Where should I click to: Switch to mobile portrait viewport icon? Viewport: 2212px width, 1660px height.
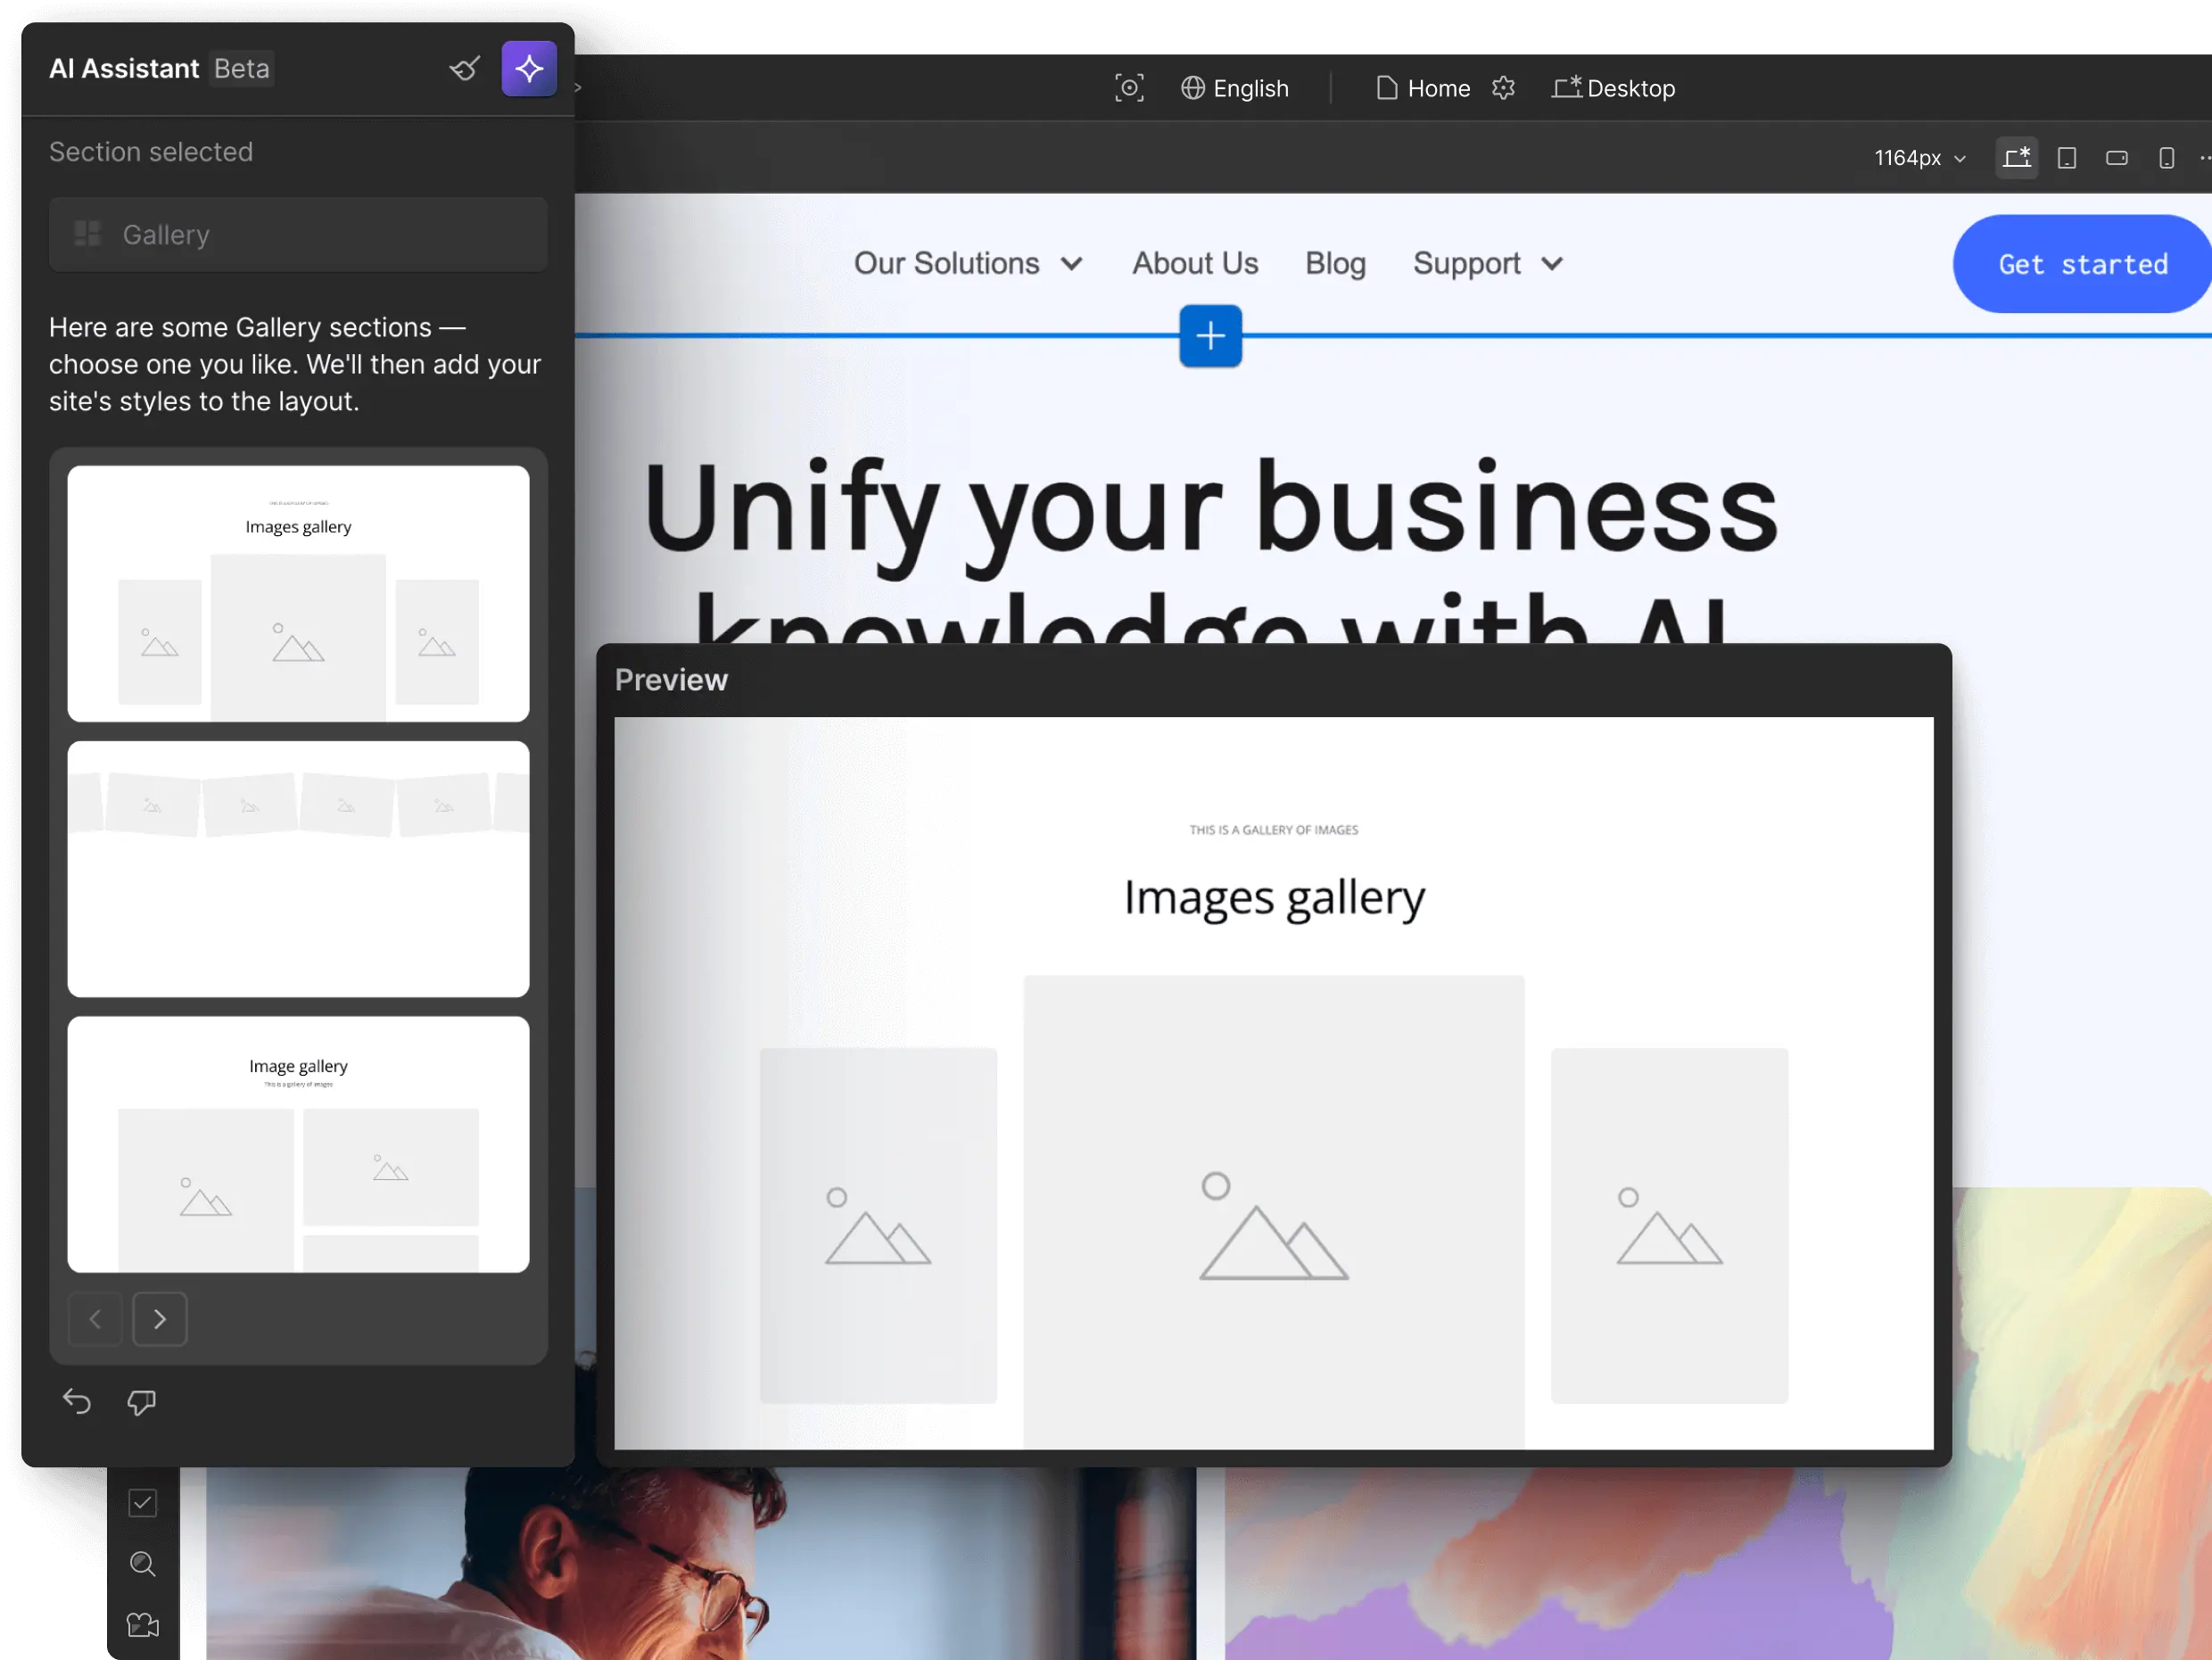coord(2166,158)
